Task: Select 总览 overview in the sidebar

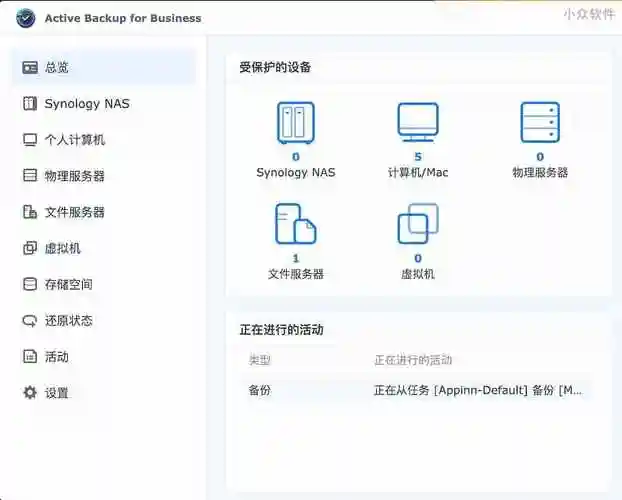Action: coord(57,68)
